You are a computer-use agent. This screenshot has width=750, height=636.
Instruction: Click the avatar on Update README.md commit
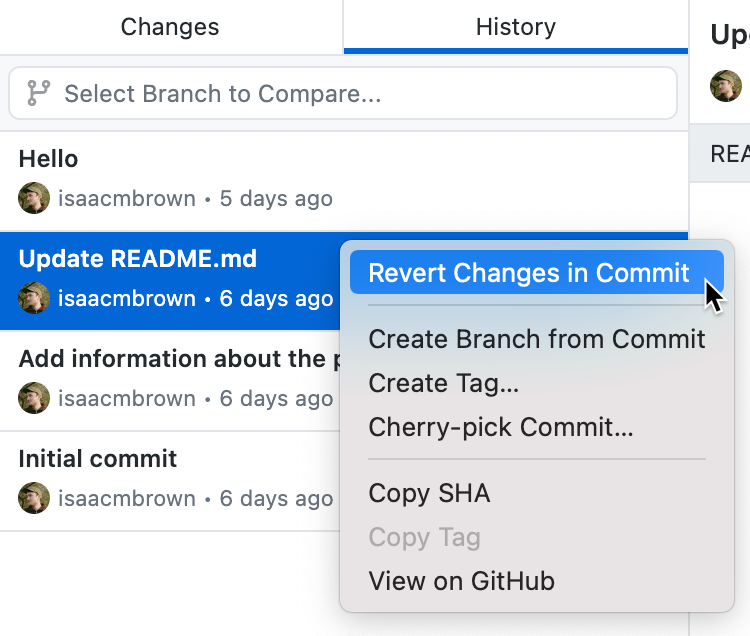coord(34,298)
